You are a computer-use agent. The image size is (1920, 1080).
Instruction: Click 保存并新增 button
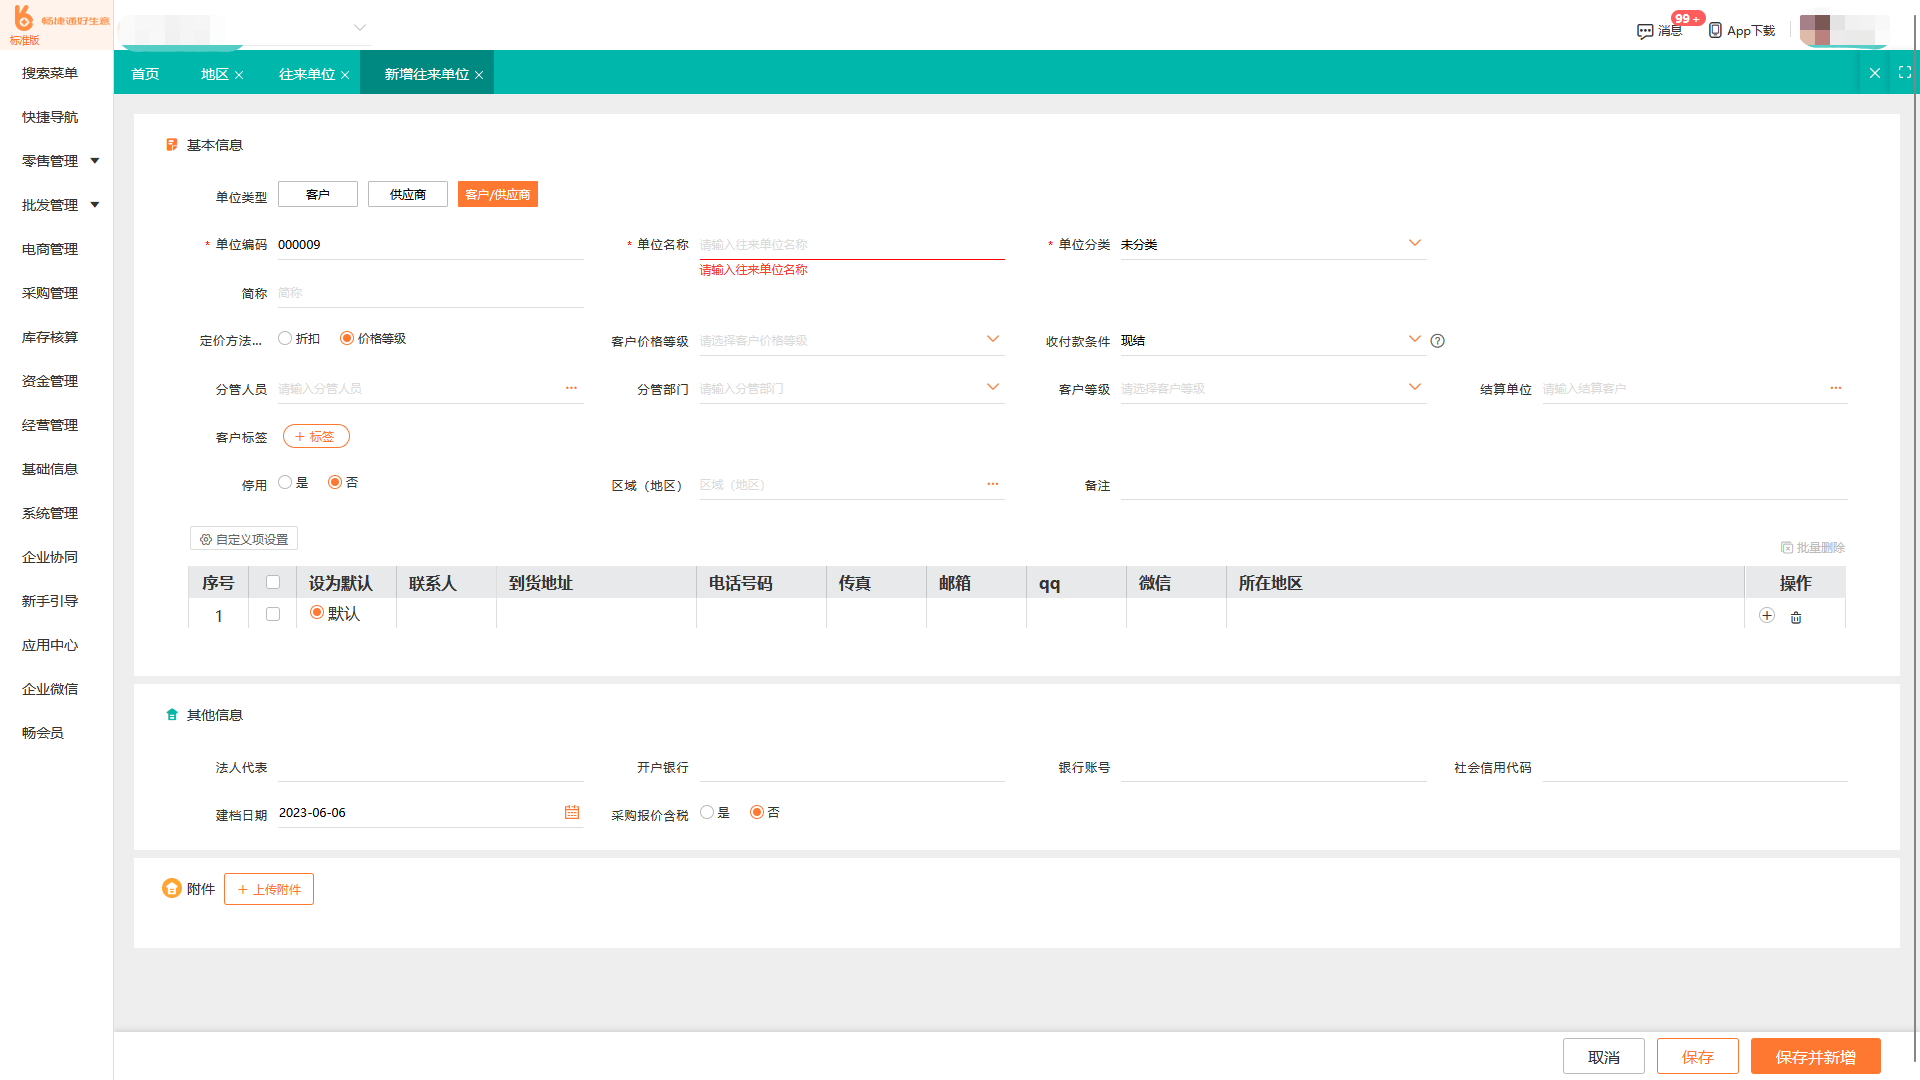[1812, 1054]
